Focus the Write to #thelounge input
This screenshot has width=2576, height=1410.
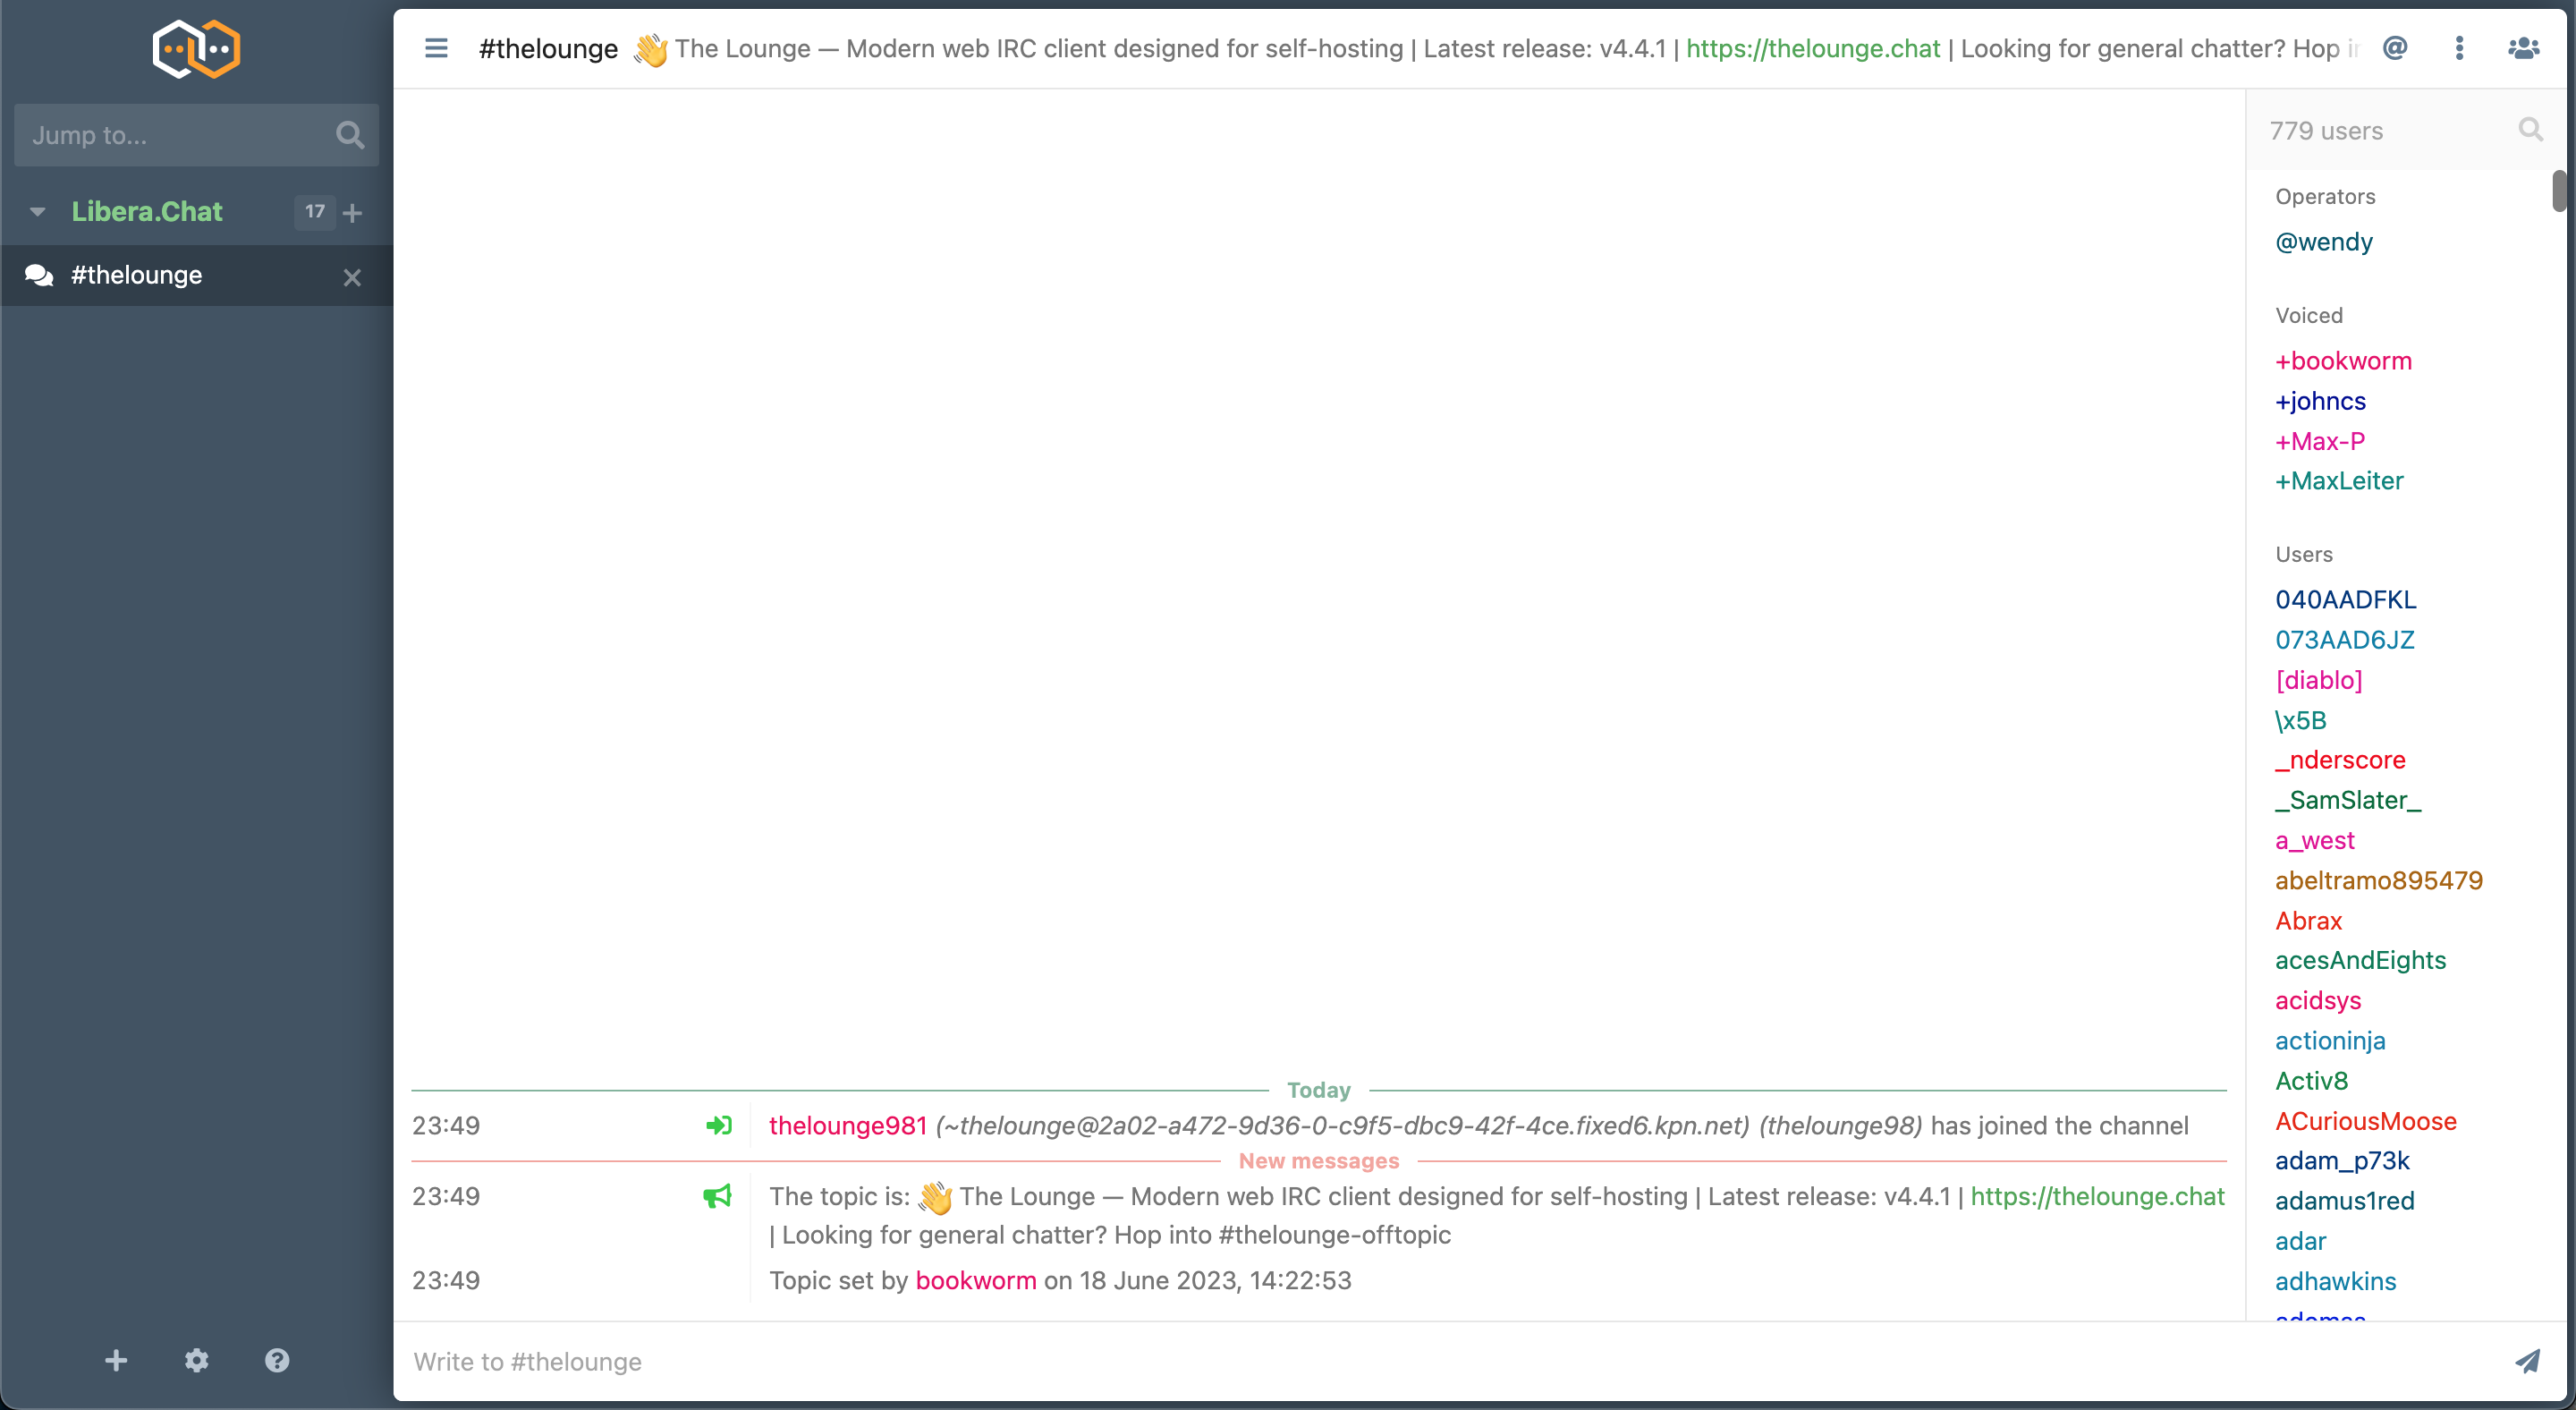point(1400,1361)
